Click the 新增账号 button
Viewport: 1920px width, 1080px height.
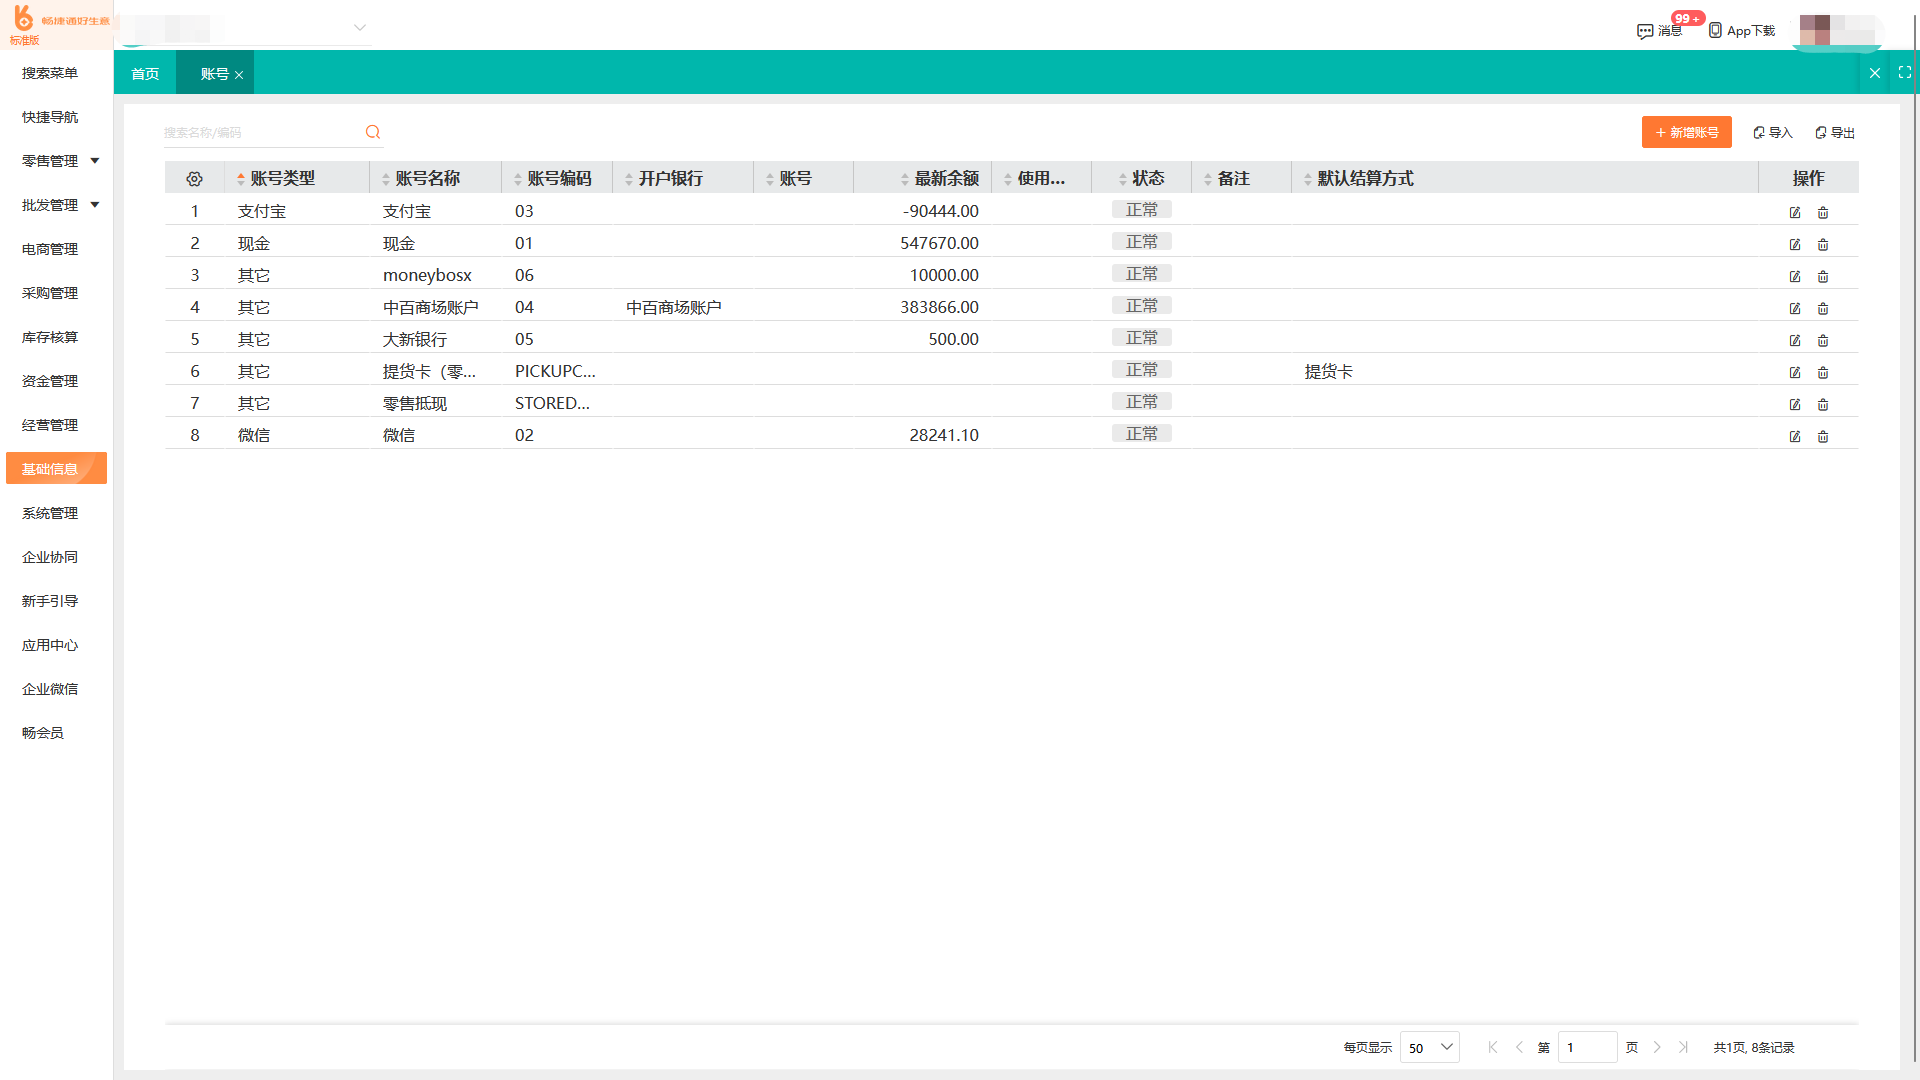(x=1689, y=131)
